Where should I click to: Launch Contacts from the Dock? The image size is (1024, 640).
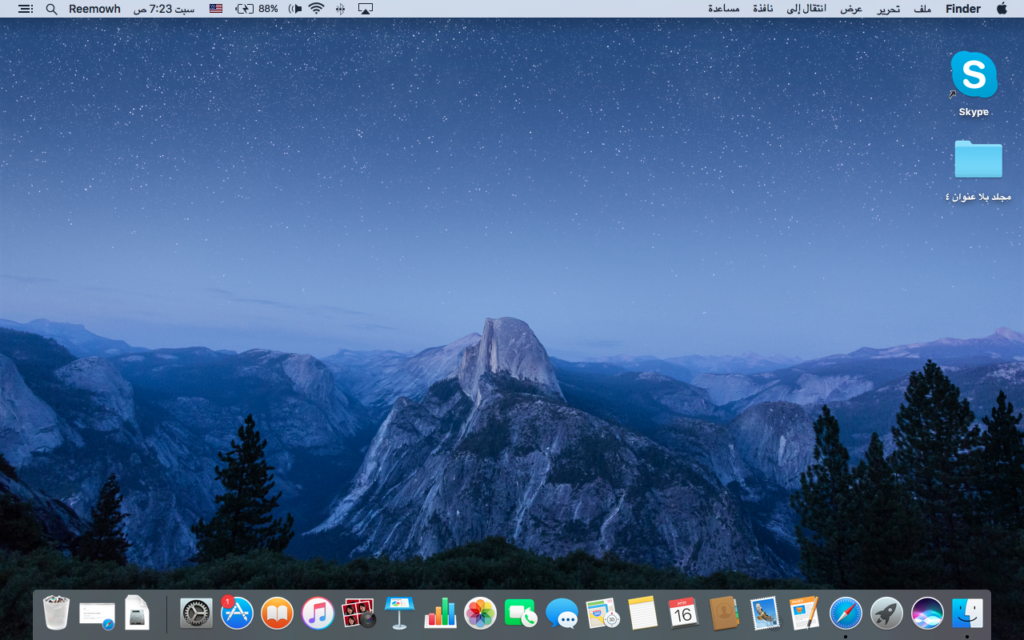724,613
